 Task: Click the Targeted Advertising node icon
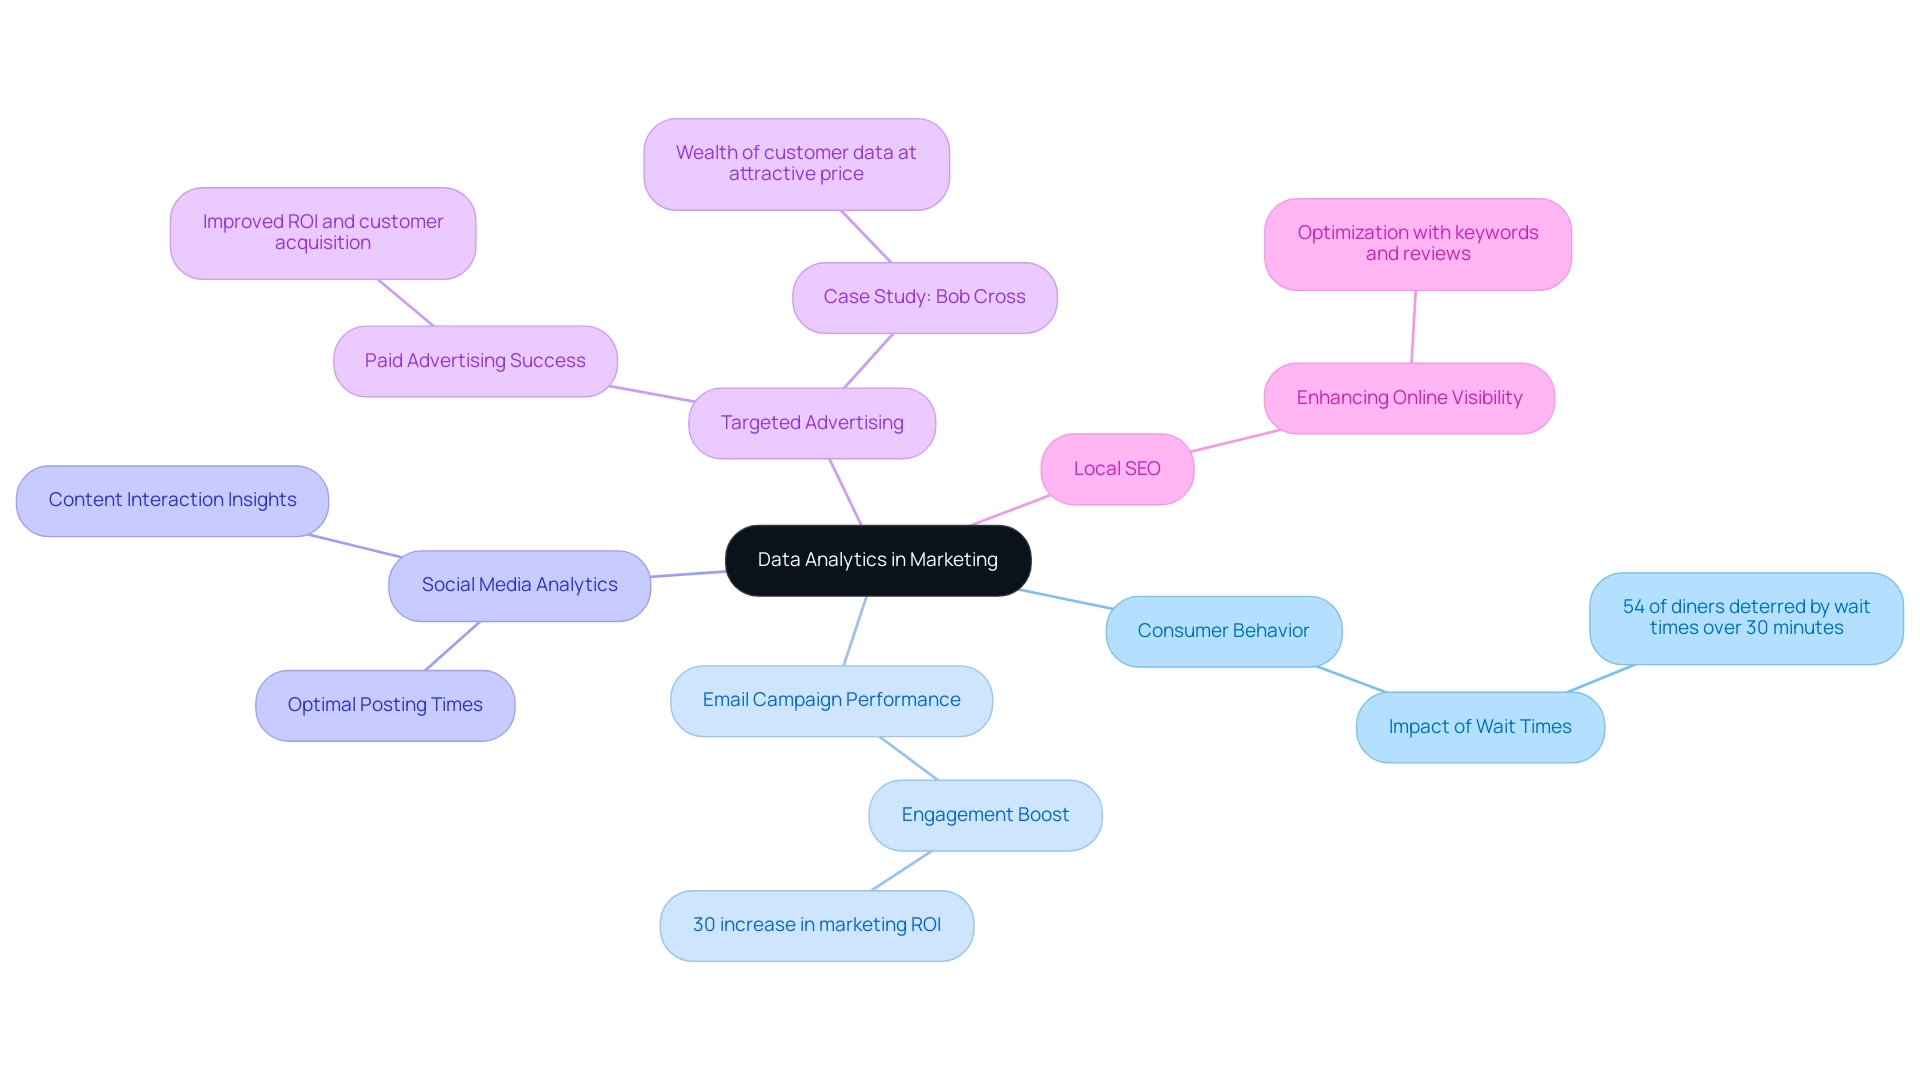point(812,421)
